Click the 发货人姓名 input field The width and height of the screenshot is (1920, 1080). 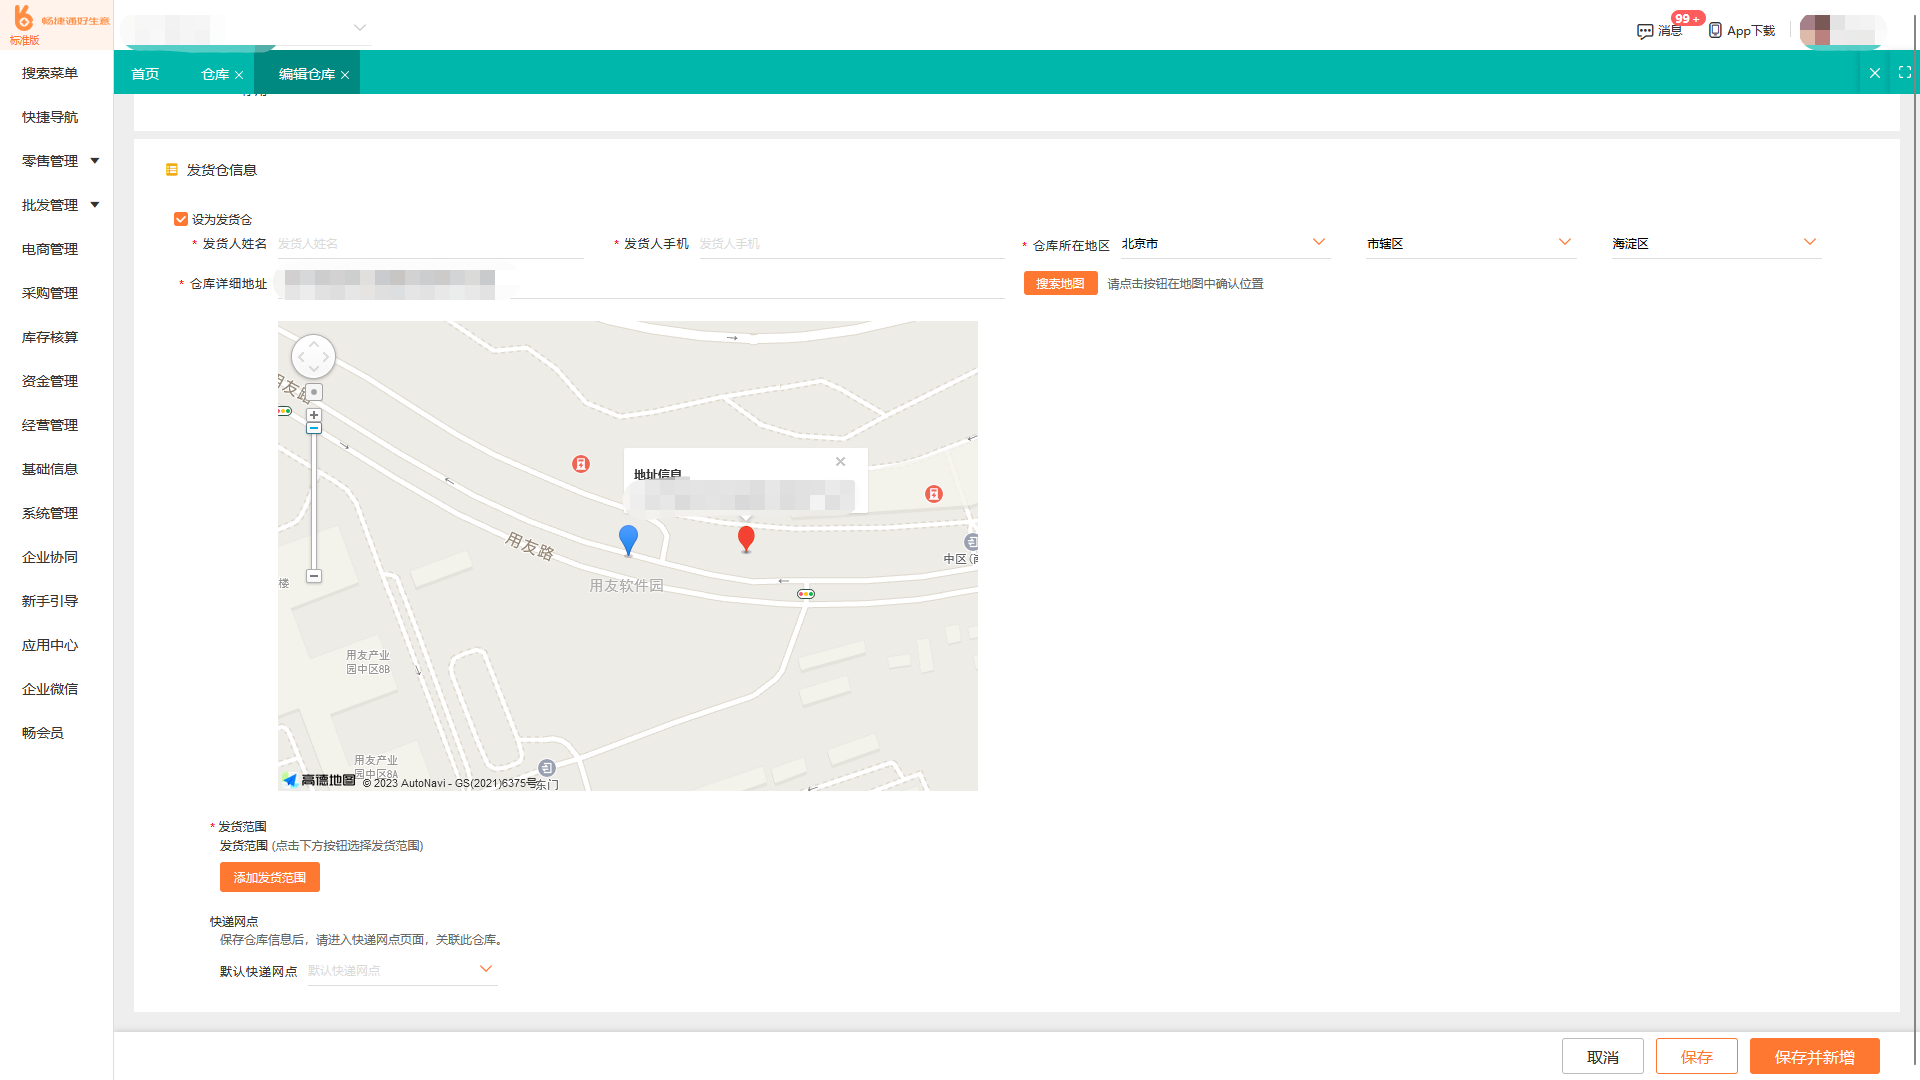(435, 243)
